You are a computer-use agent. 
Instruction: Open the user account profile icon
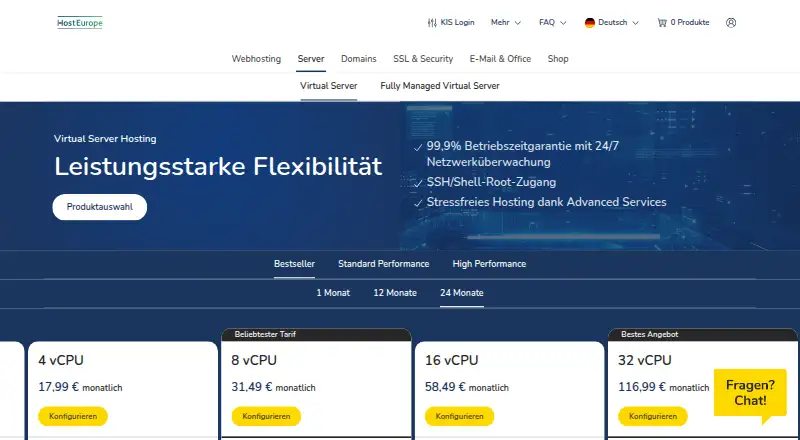point(731,22)
